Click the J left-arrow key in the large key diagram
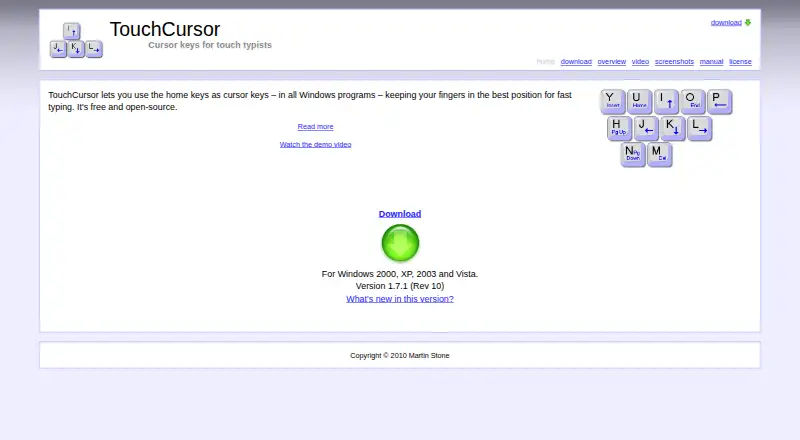Image resolution: width=800 pixels, height=440 pixels. click(646, 128)
